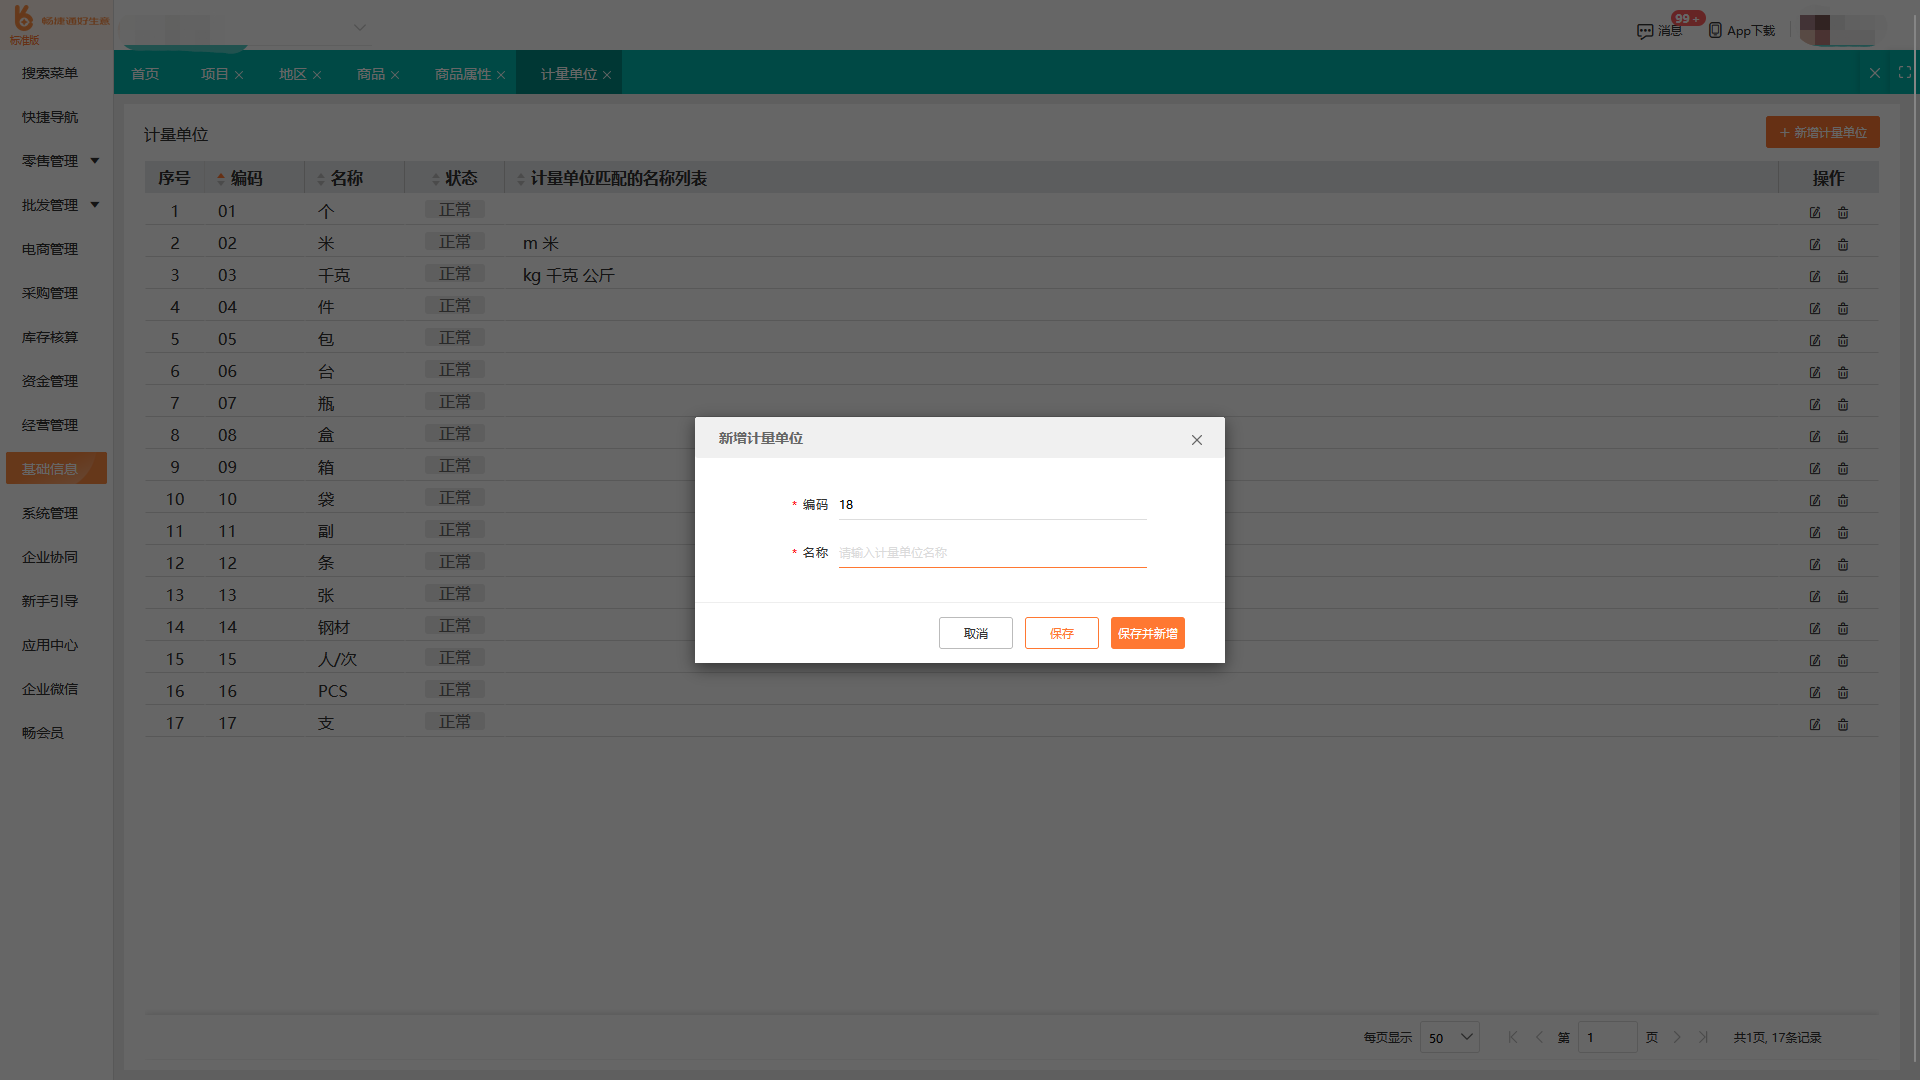Click the delete icon for row 17
Screen dimensions: 1920x1080
(1844, 723)
